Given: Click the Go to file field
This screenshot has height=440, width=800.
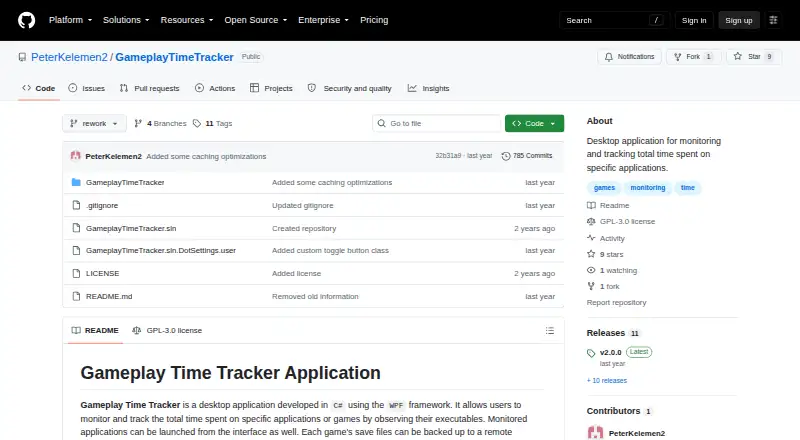Looking at the screenshot, I should 437,124.
